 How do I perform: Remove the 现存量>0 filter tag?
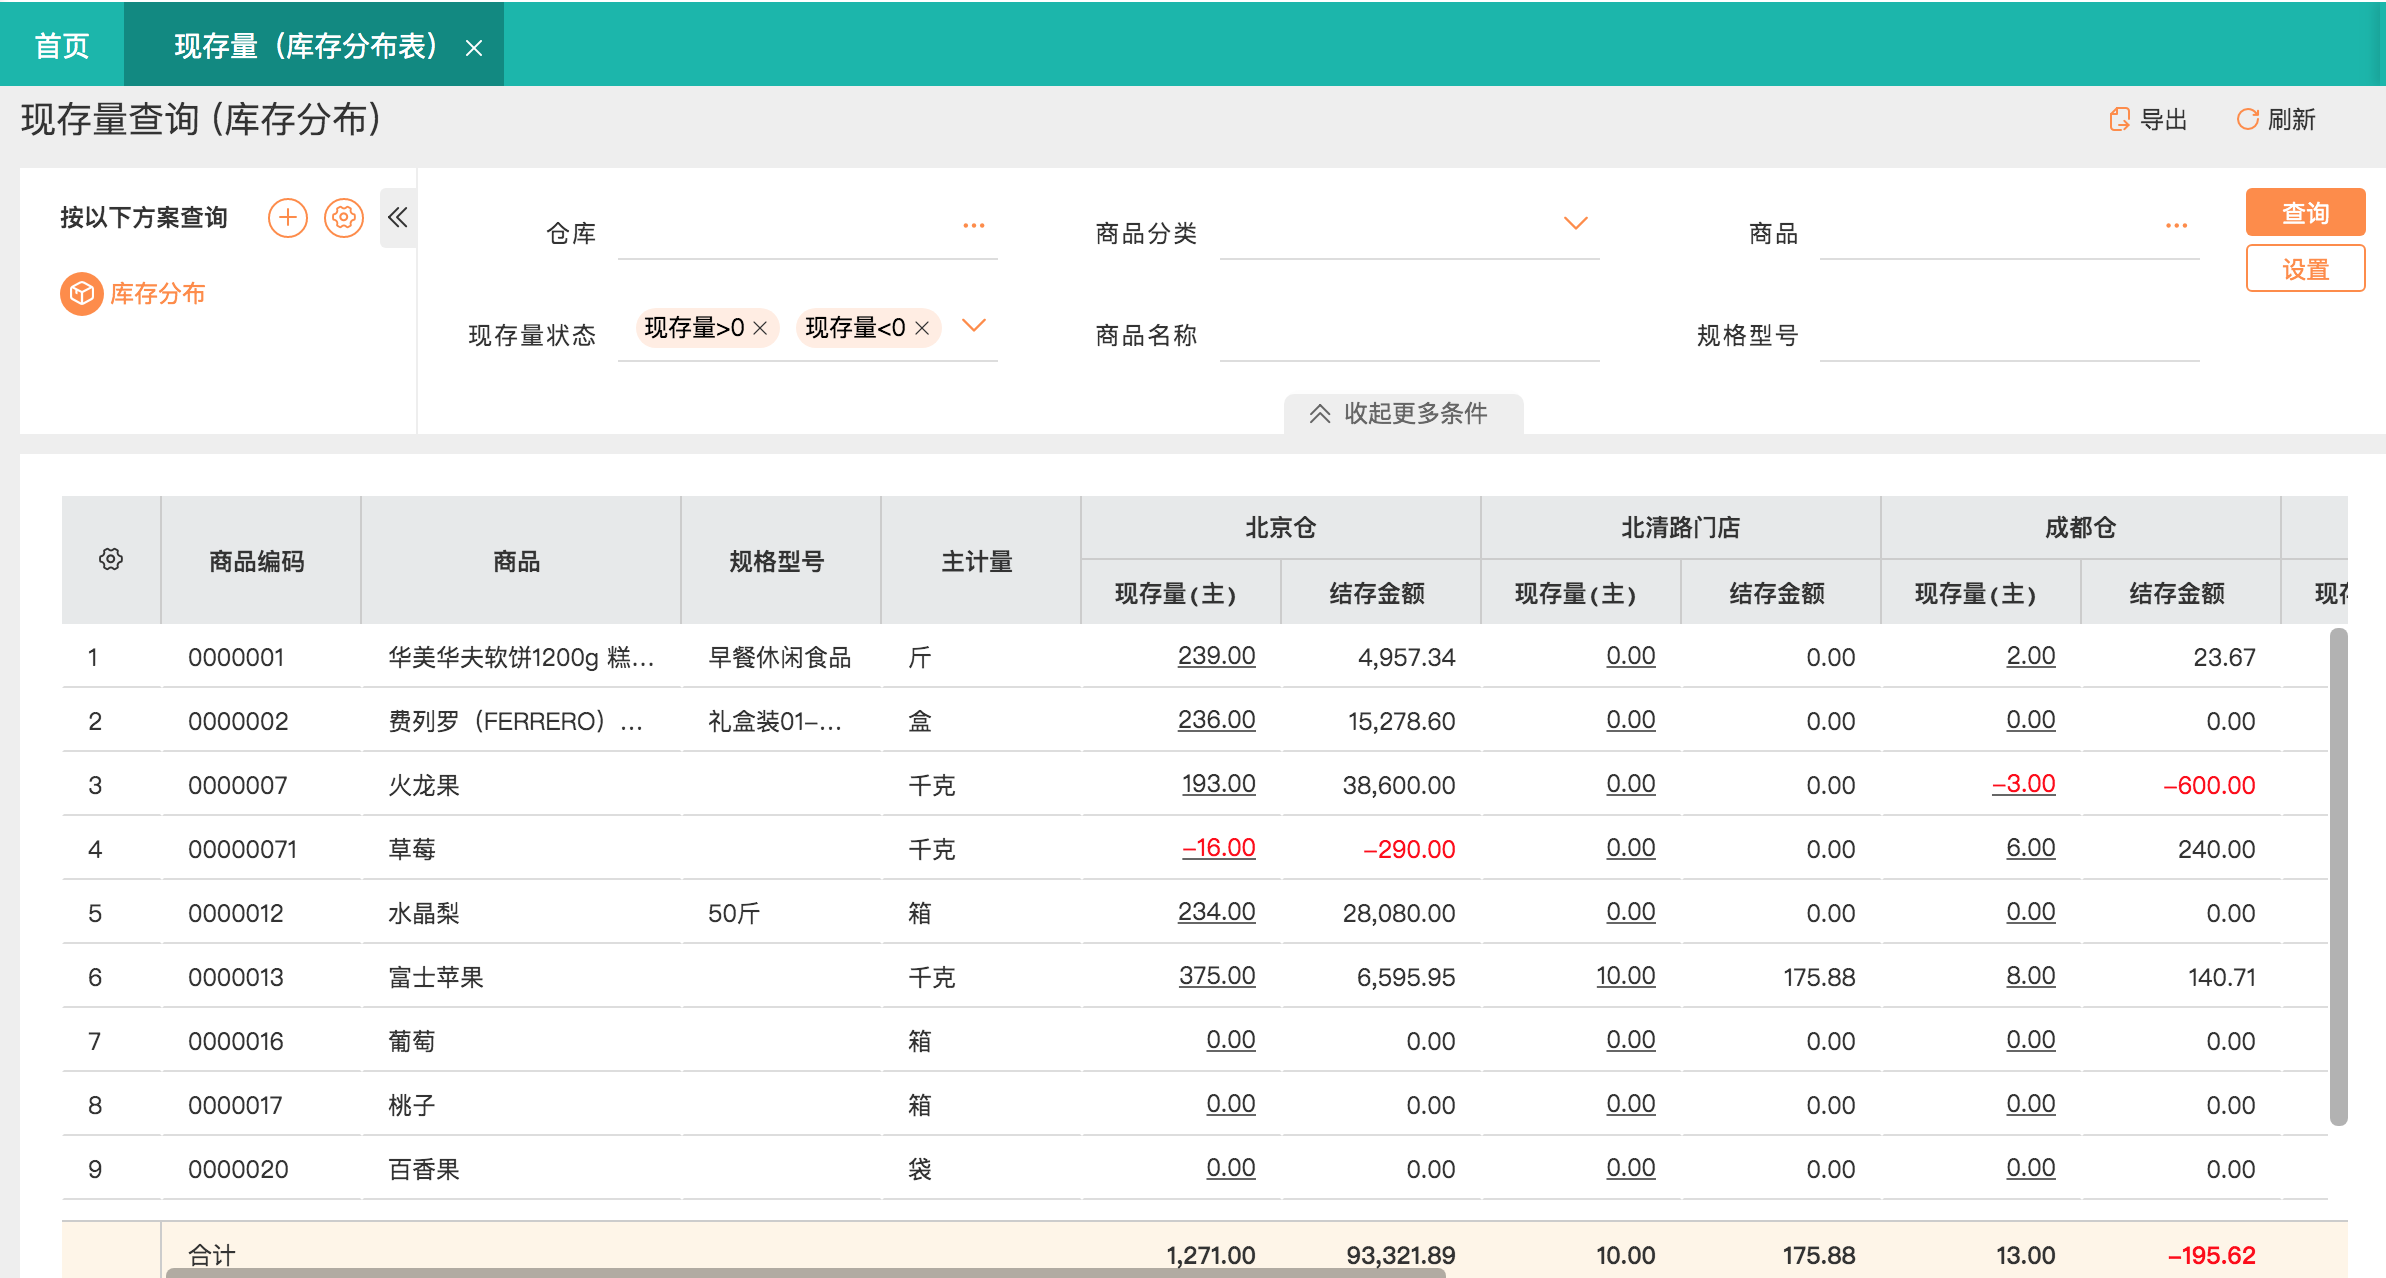click(x=756, y=328)
